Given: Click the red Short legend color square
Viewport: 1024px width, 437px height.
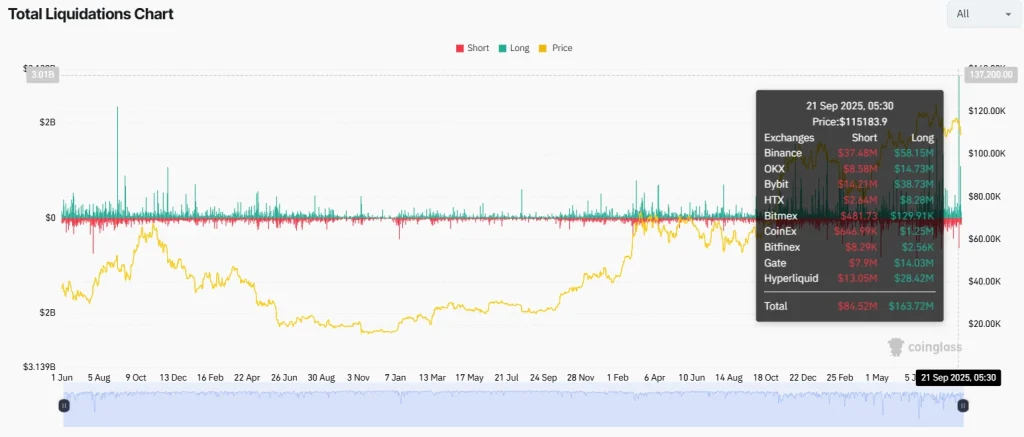Looking at the screenshot, I should [x=460, y=48].
